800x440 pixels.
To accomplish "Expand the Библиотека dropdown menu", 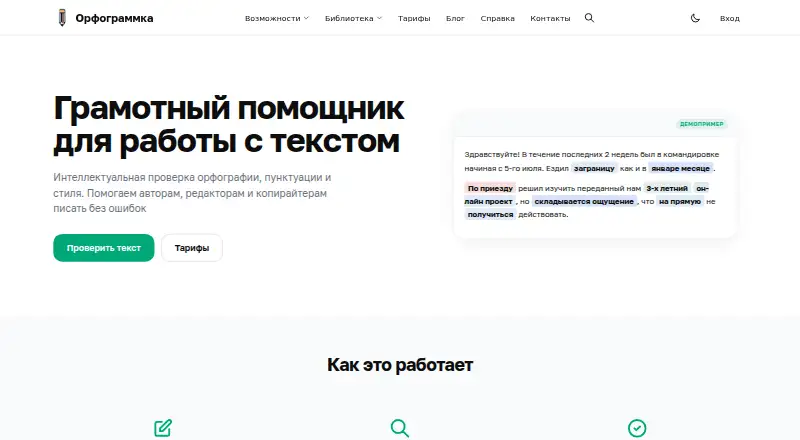I will coord(353,18).
